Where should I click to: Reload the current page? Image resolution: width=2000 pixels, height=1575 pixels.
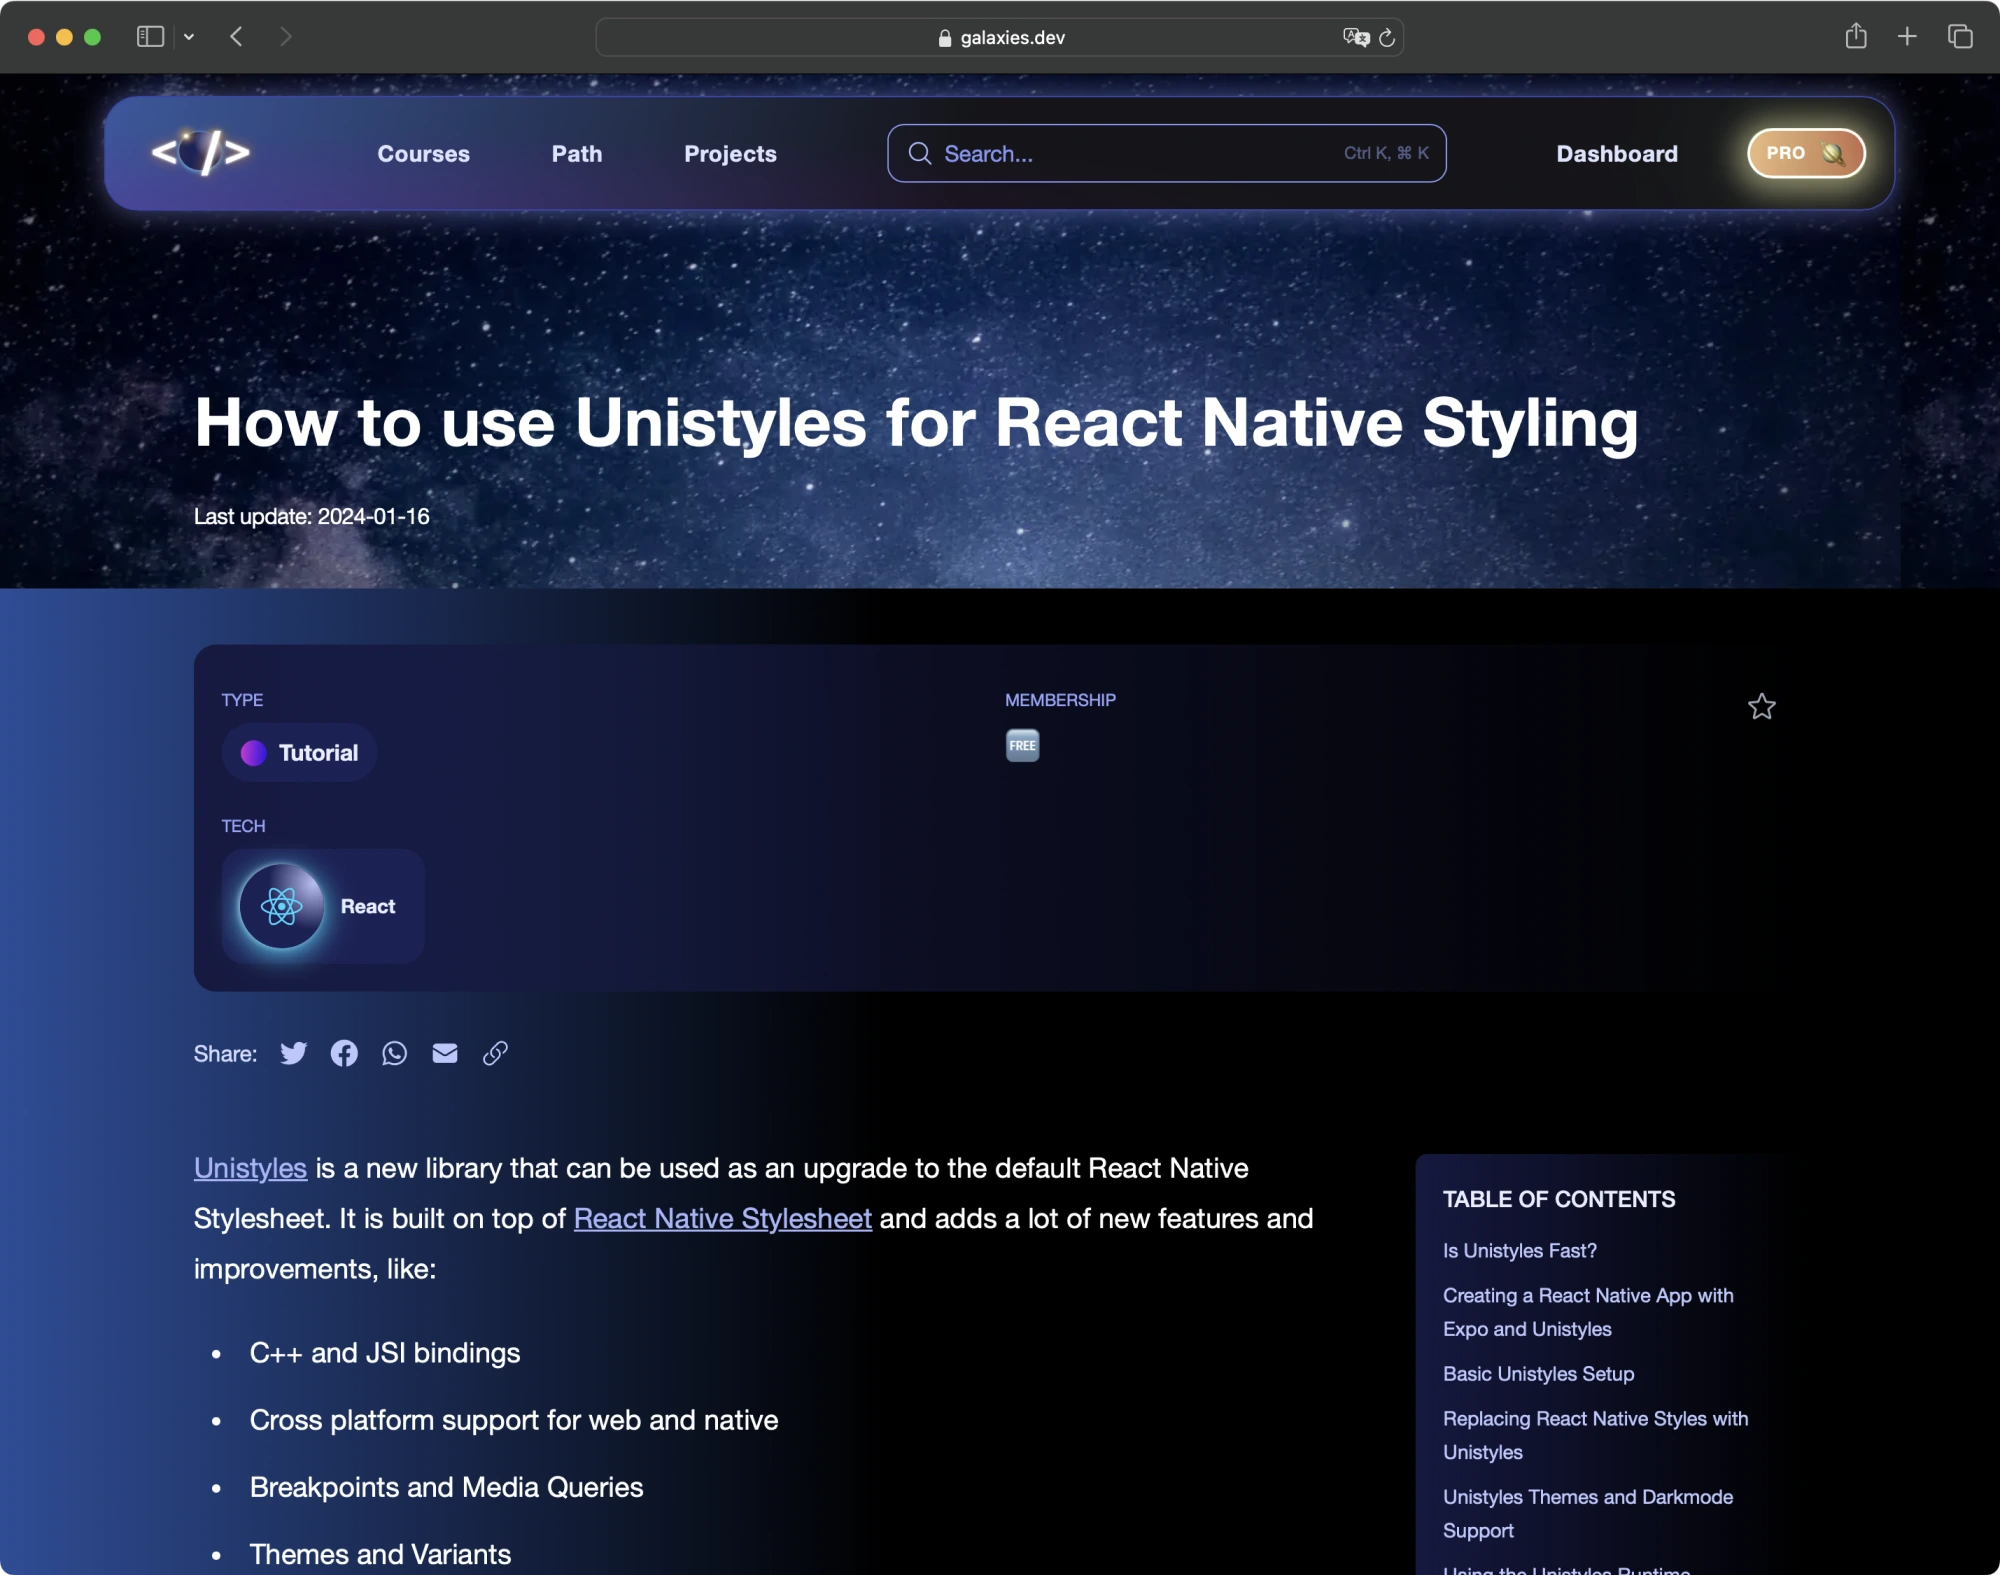(x=1388, y=37)
